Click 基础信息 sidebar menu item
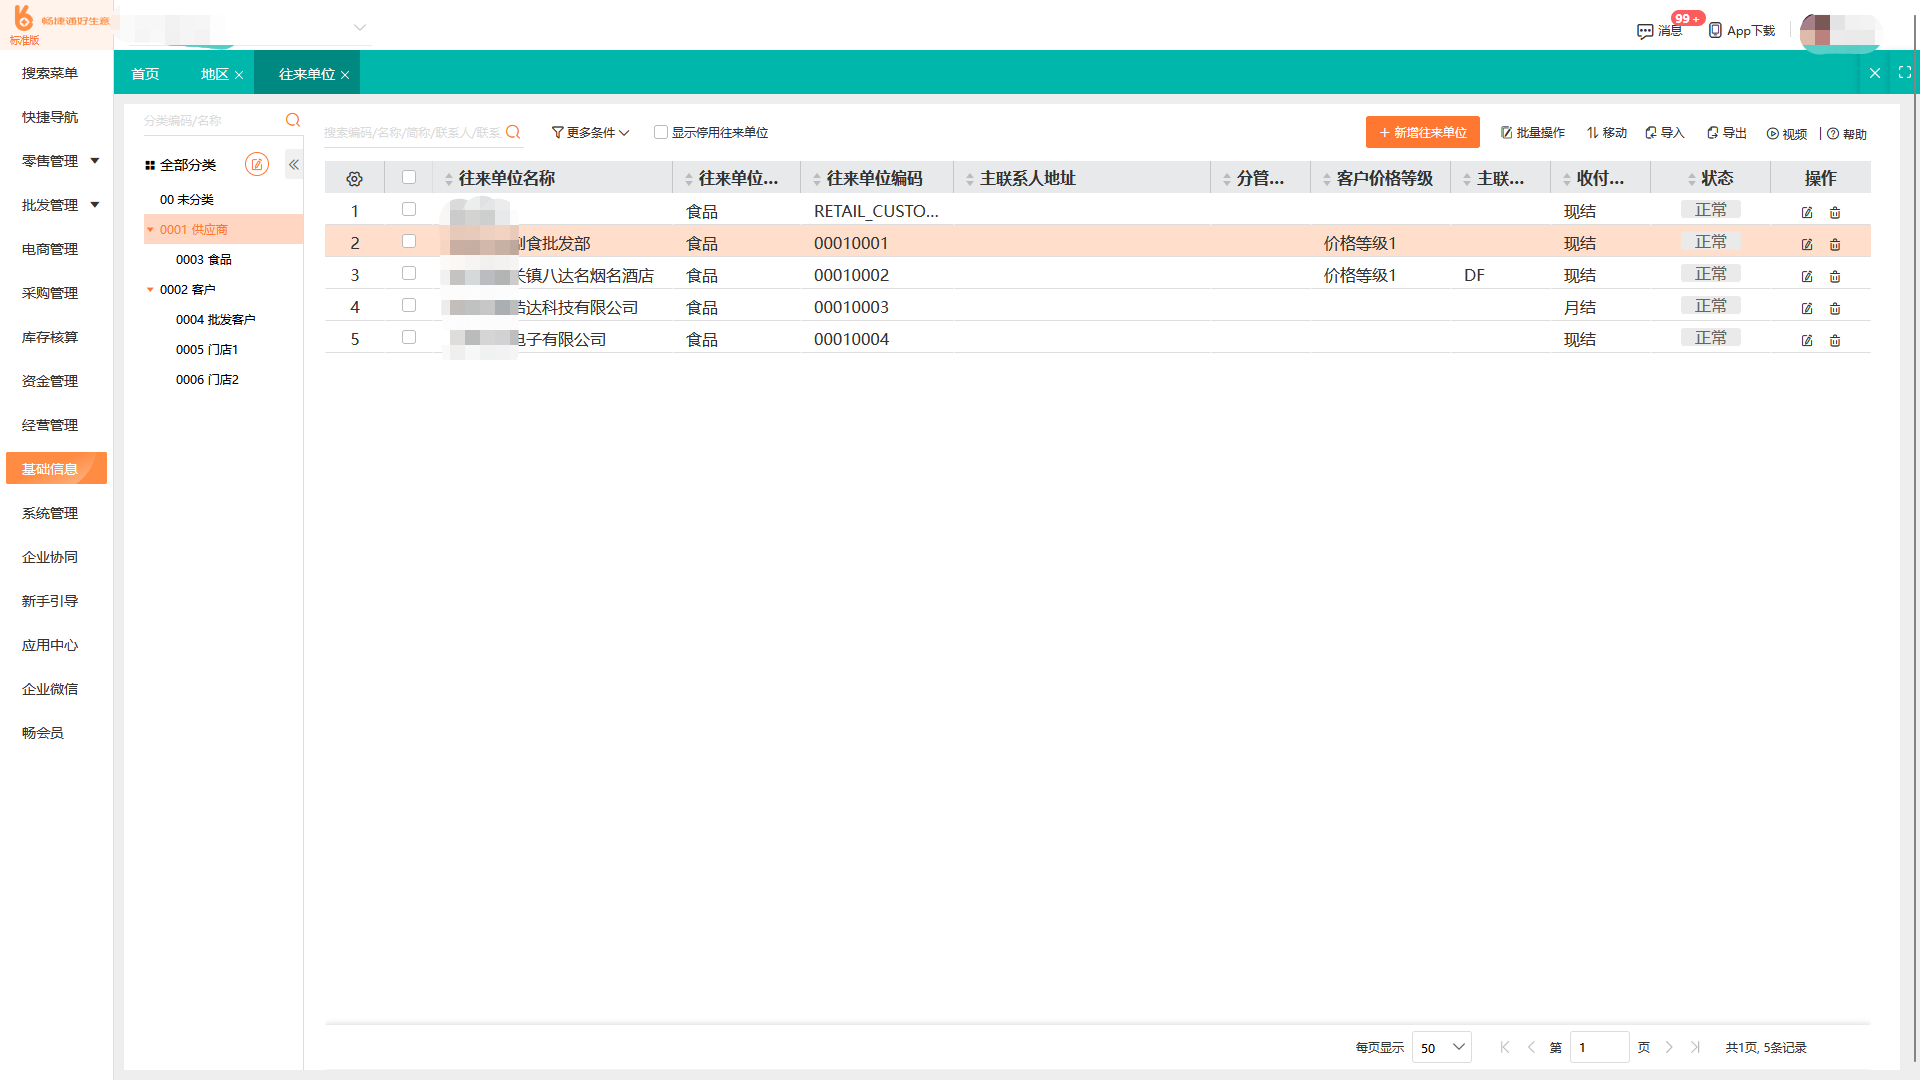This screenshot has width=1920, height=1080. (x=53, y=468)
